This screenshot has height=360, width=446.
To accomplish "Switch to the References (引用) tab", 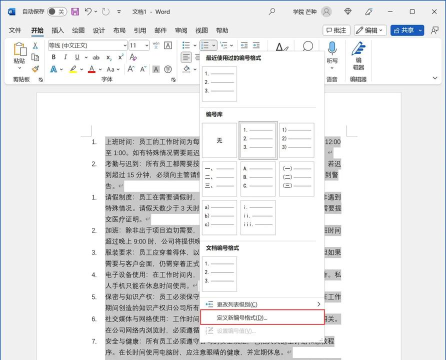I will 140,30.
